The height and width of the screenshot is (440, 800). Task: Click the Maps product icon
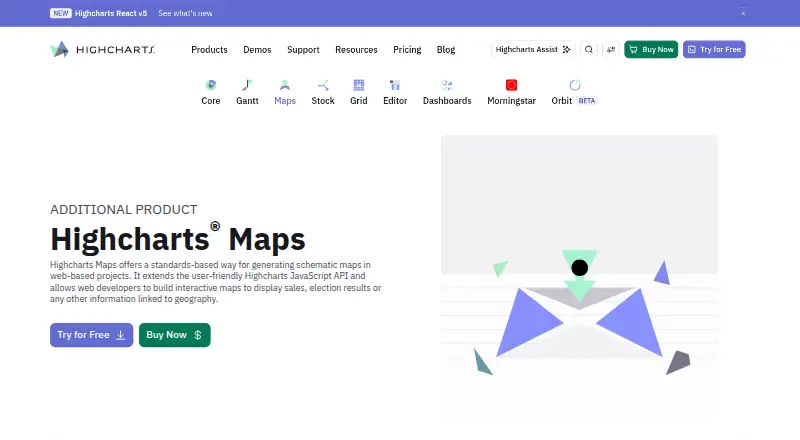pyautogui.click(x=285, y=85)
